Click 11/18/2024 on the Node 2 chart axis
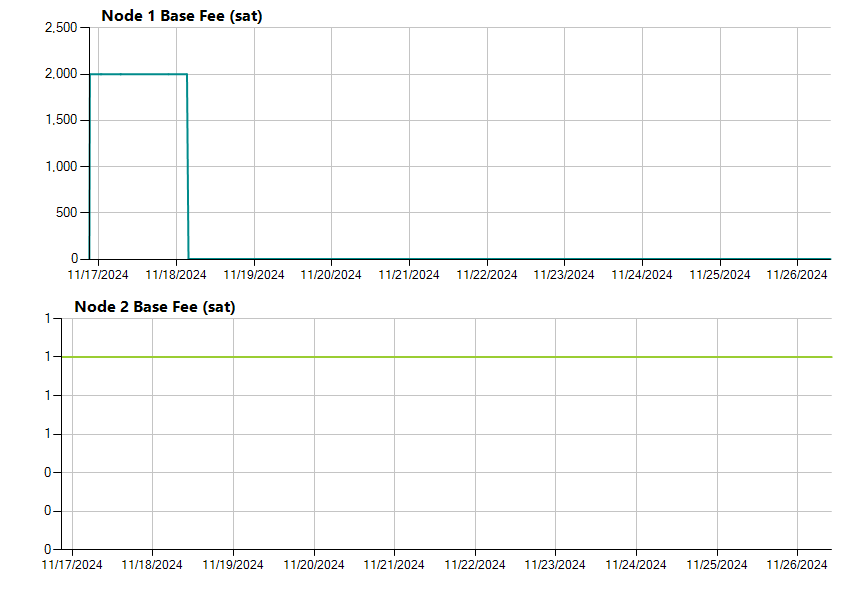This screenshot has height=600, width=860. tap(152, 564)
